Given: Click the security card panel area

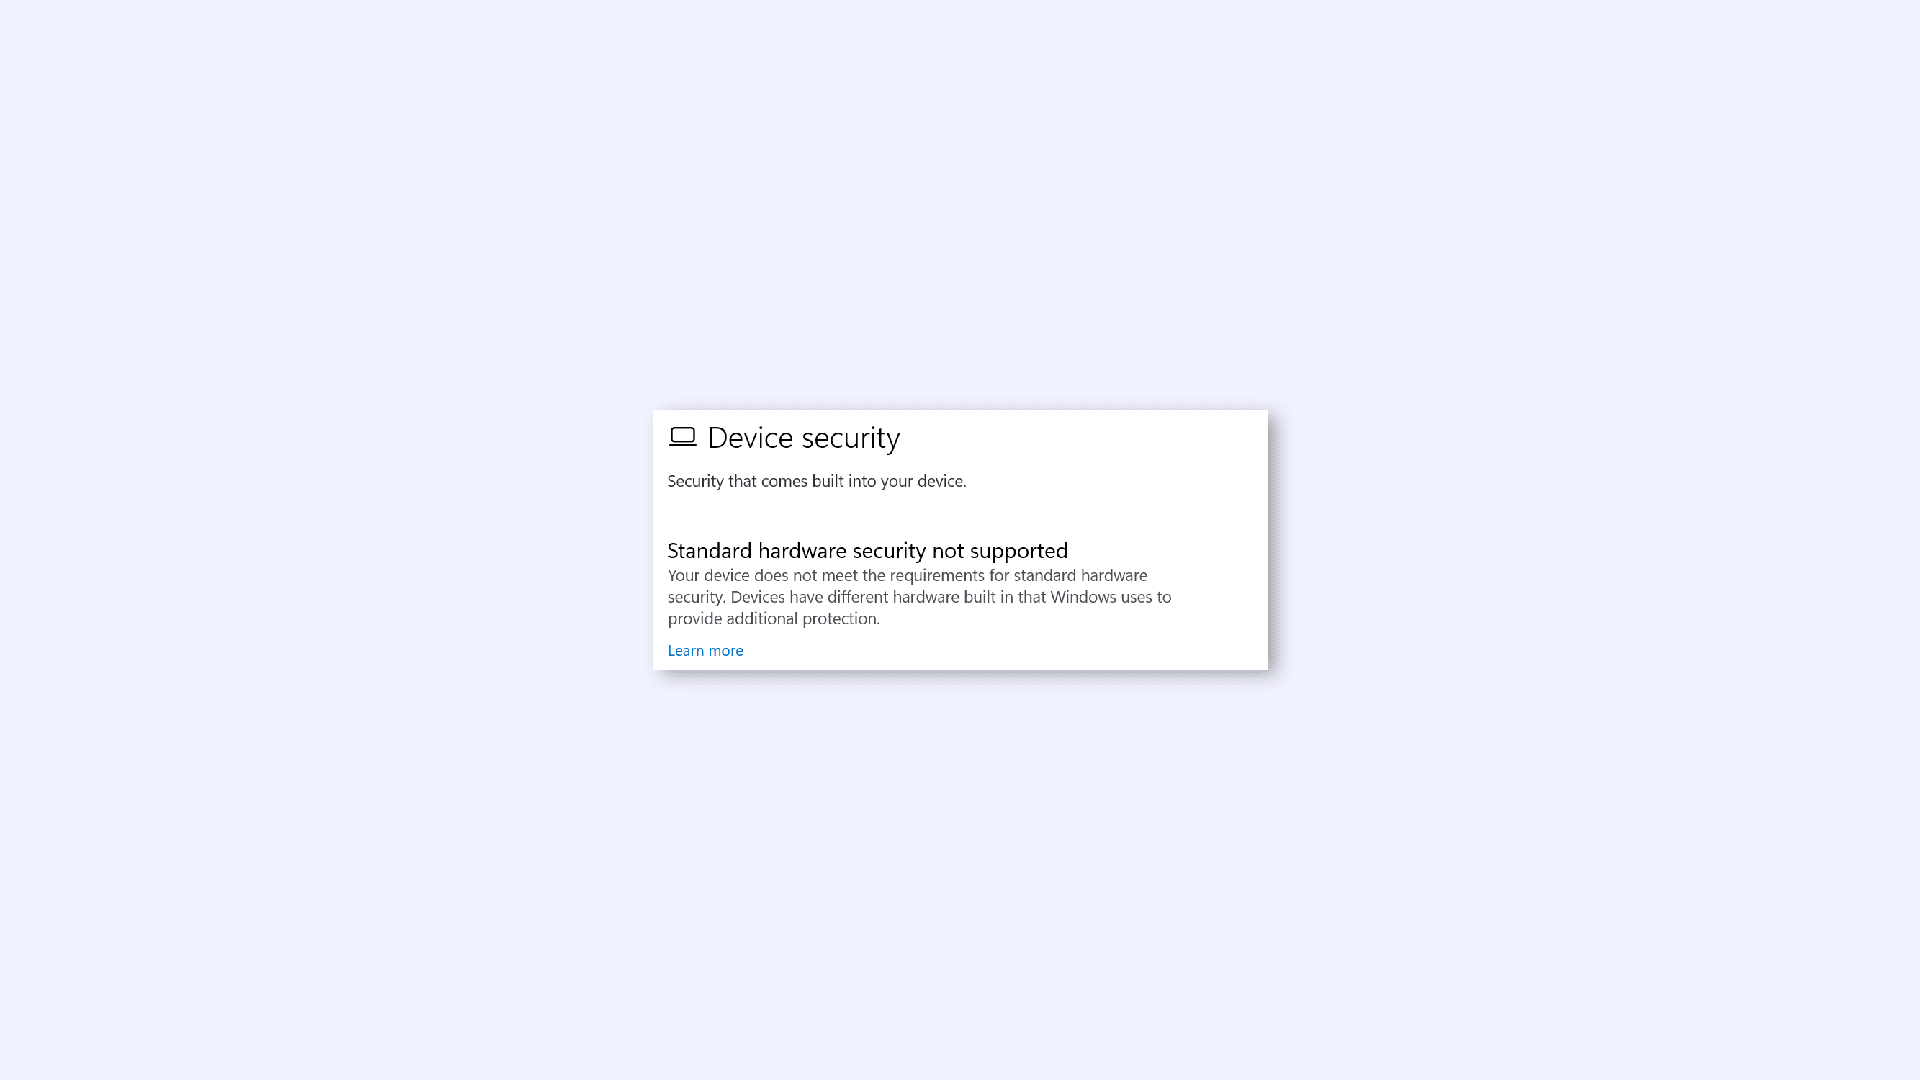Looking at the screenshot, I should click(960, 539).
